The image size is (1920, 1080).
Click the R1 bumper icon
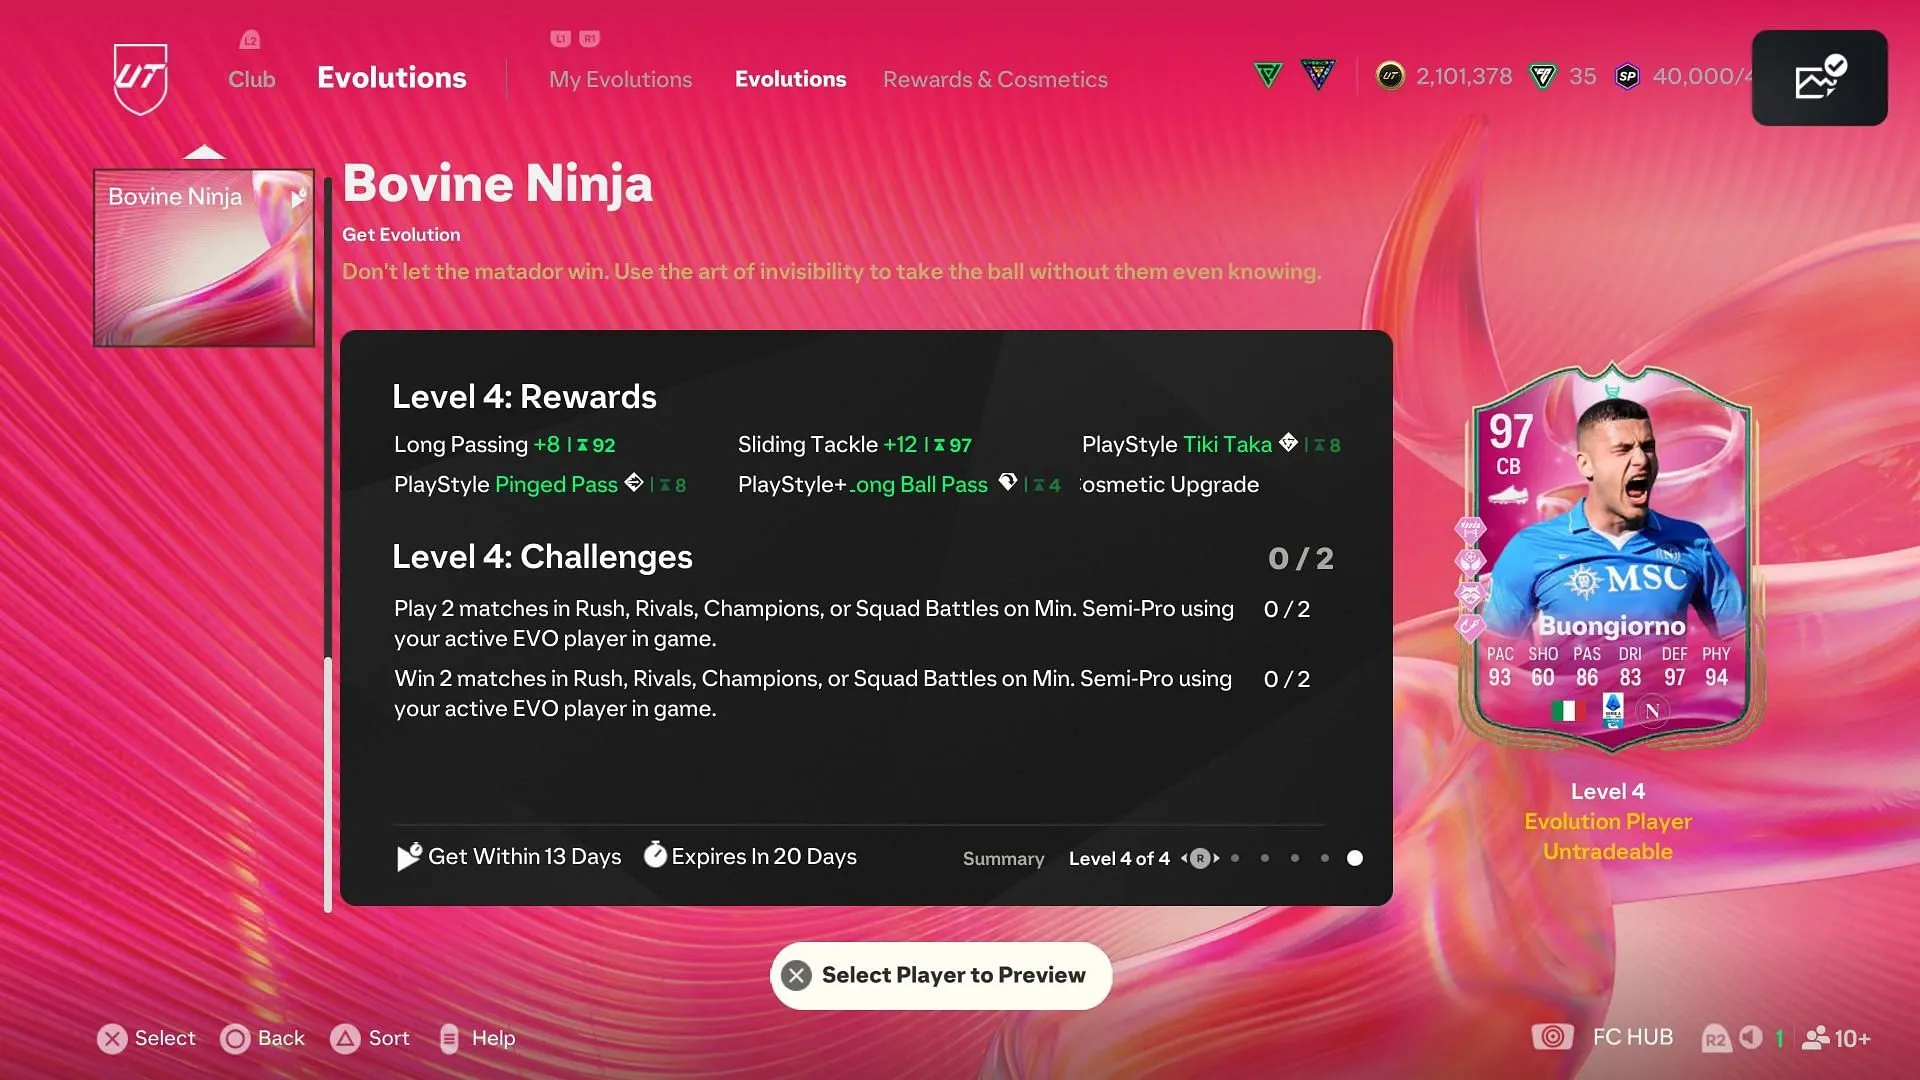tap(590, 38)
